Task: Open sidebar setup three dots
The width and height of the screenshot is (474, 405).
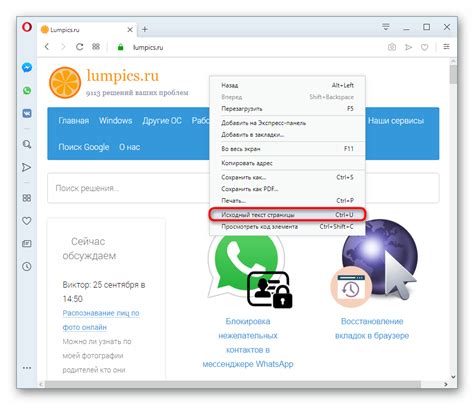Action: (27, 368)
